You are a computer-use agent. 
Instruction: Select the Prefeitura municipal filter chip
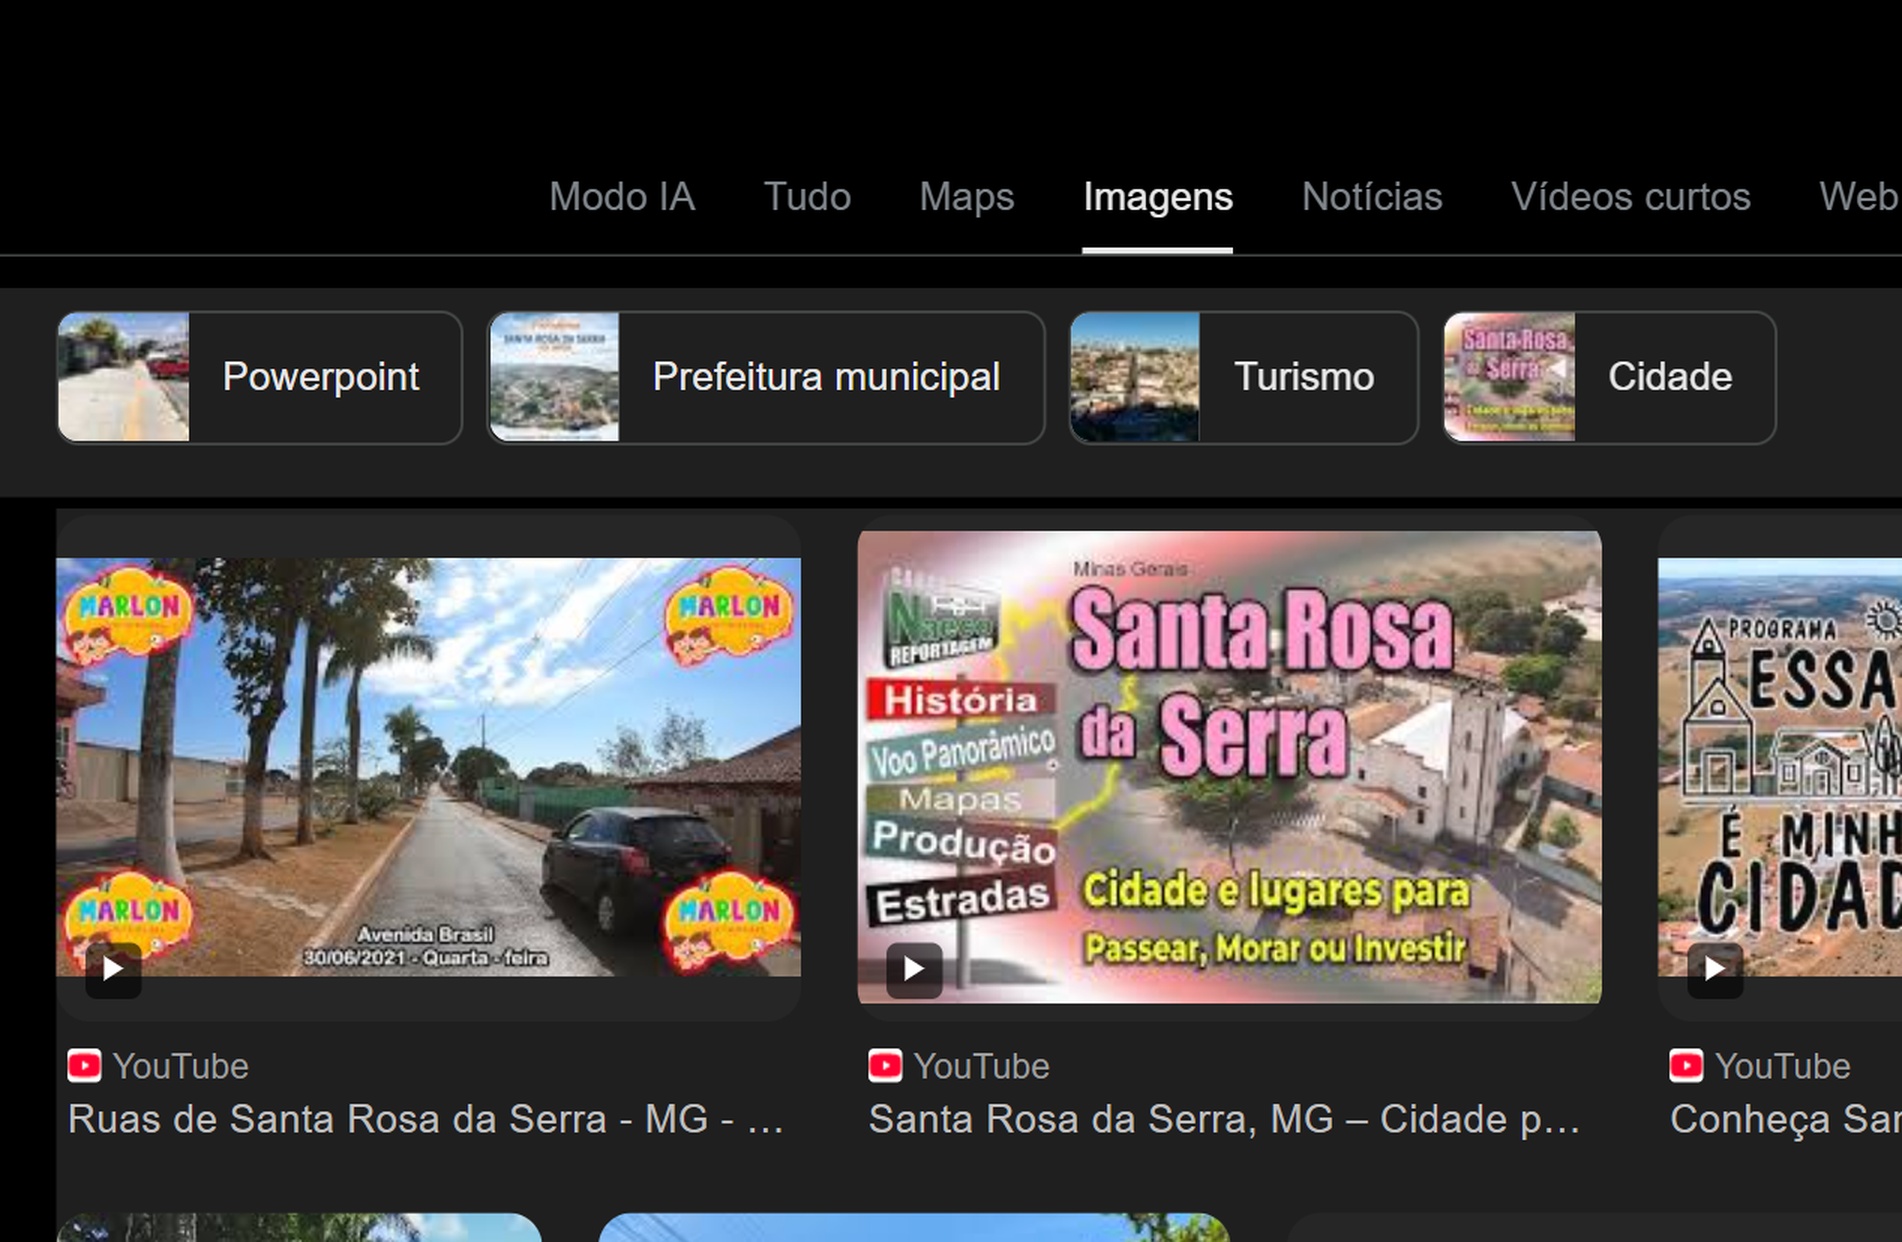point(766,377)
